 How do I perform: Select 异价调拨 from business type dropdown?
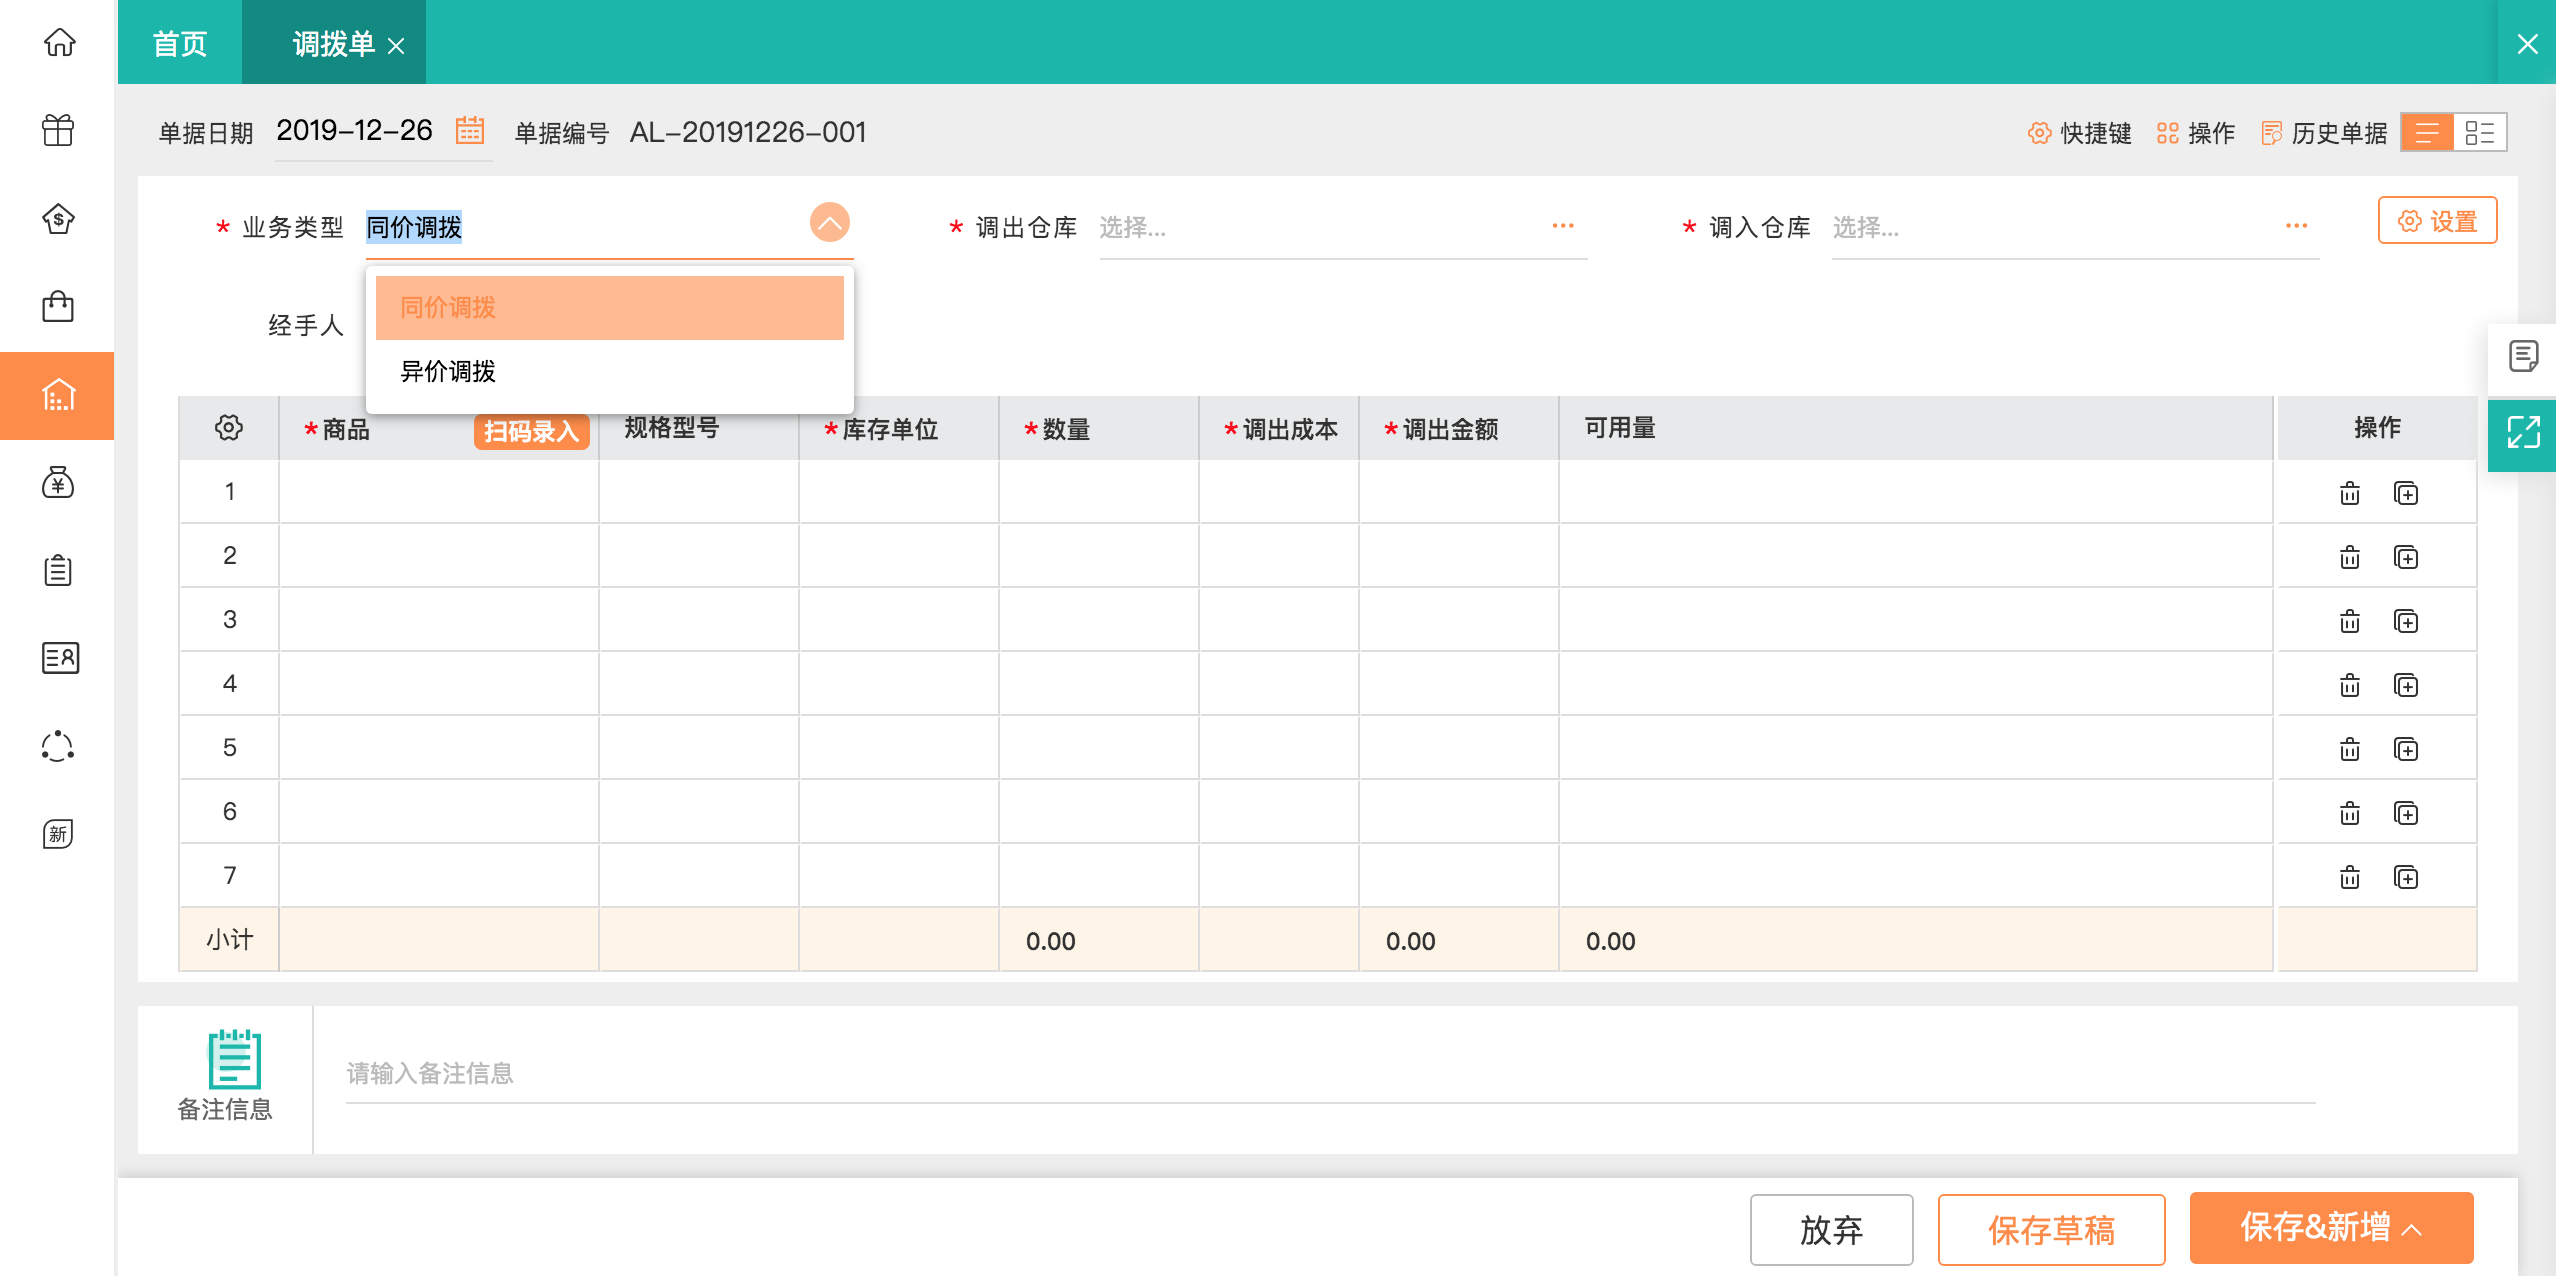coord(448,372)
